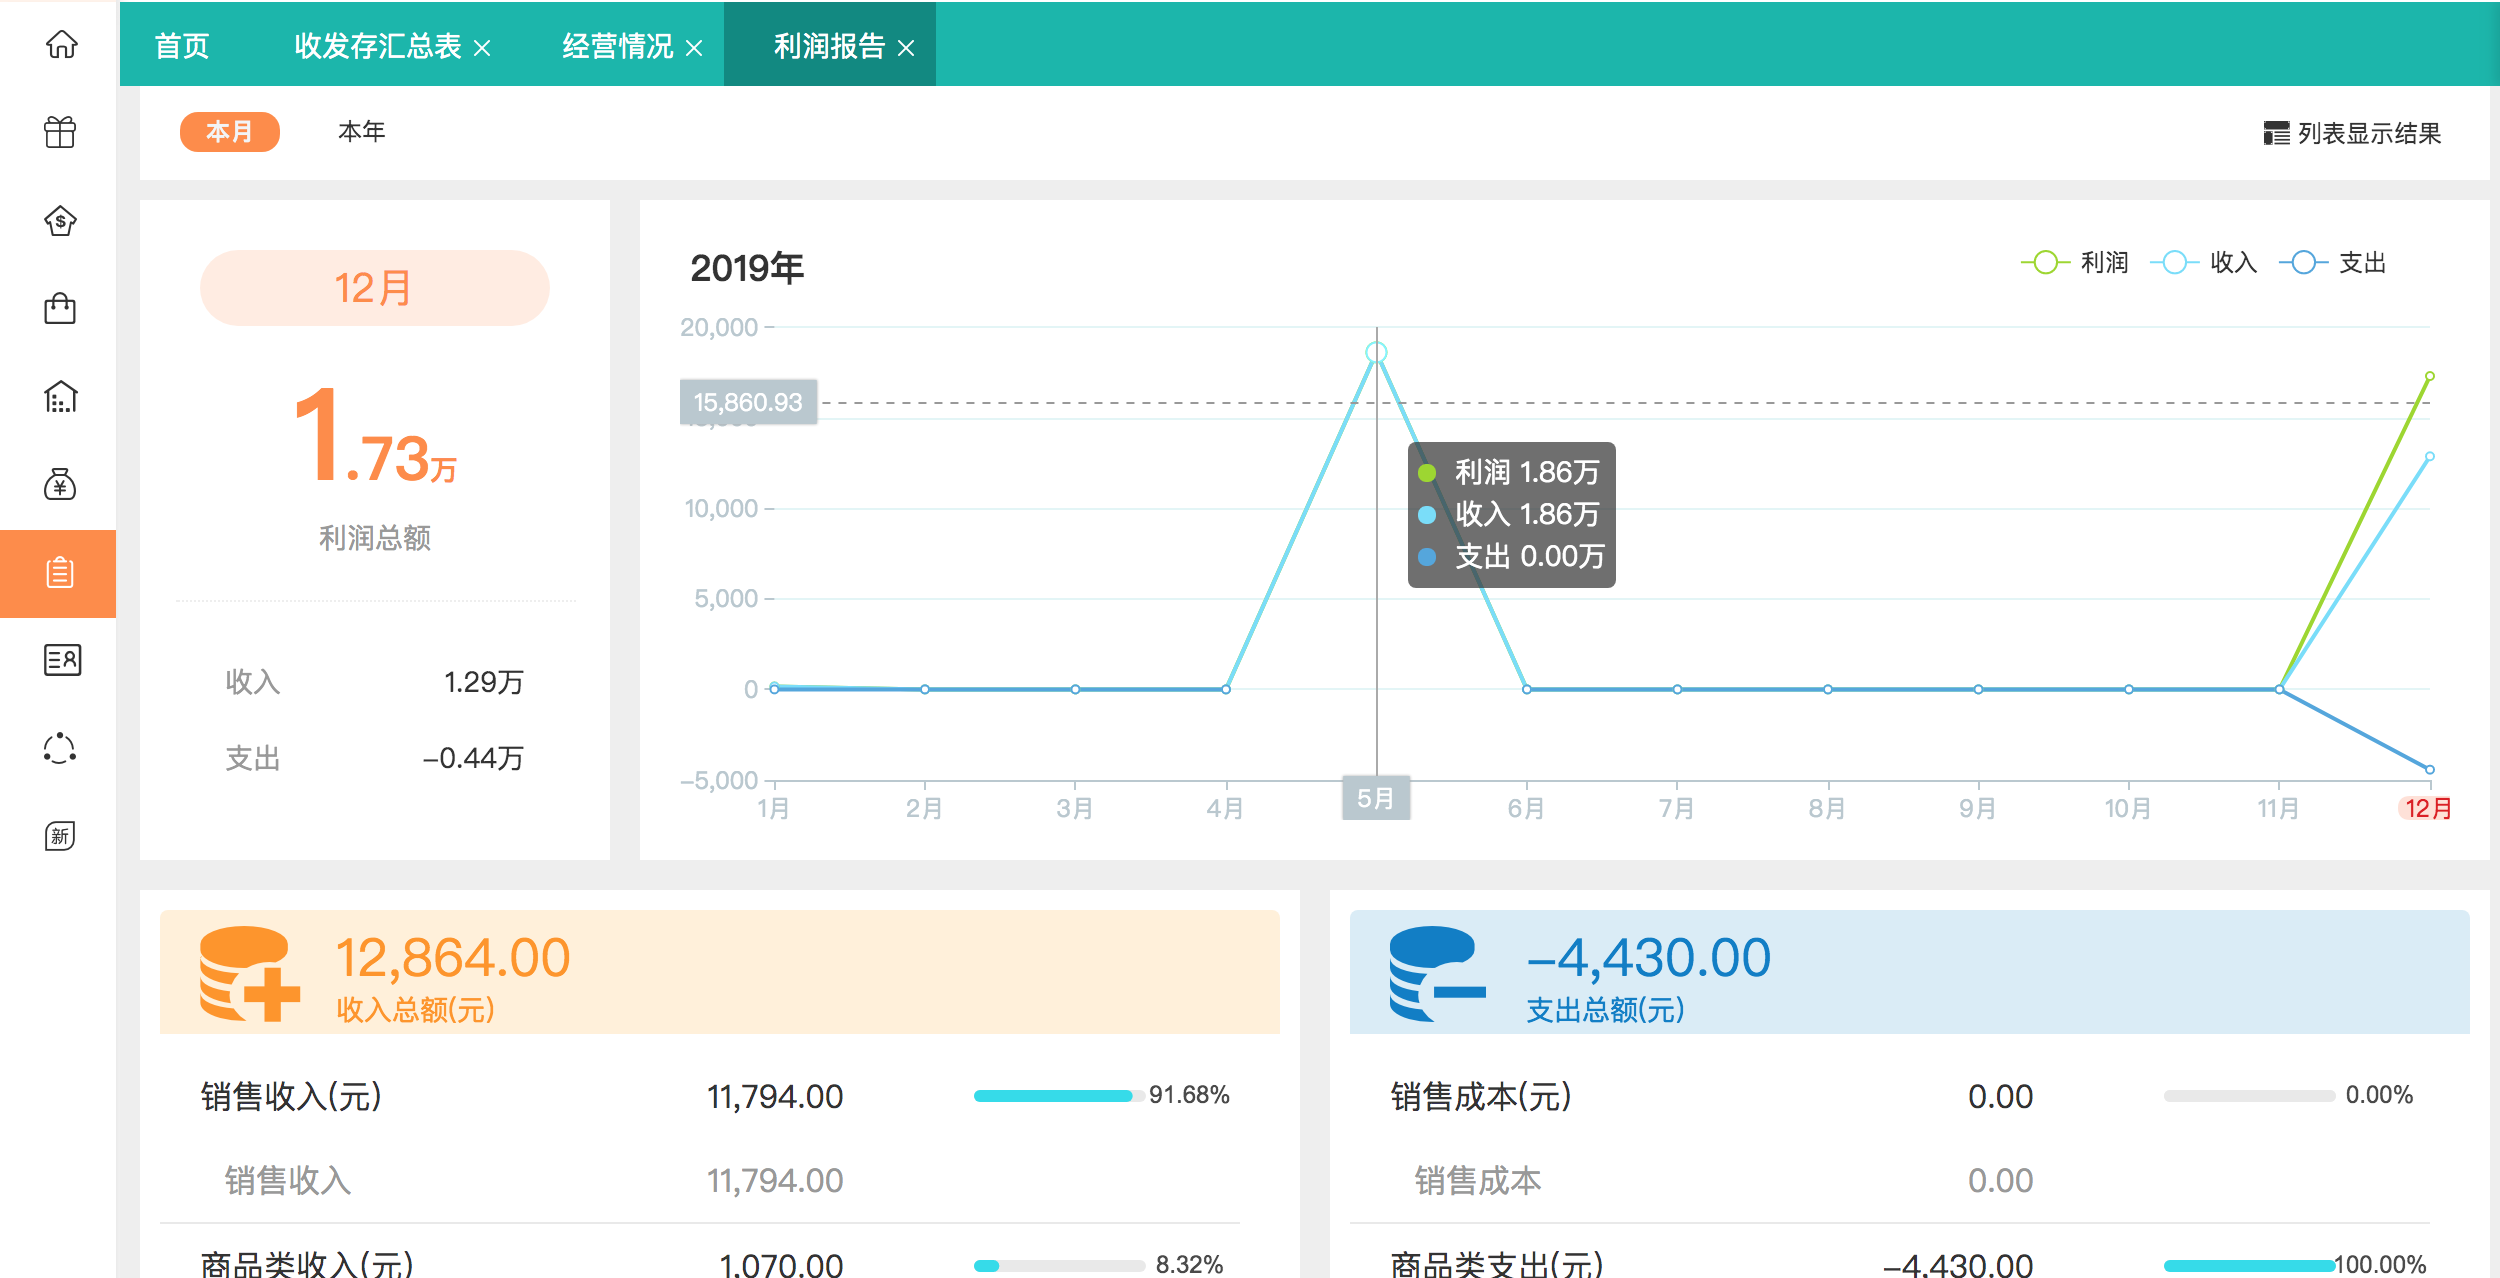Click the sync/refresh sidebar icon
The width and height of the screenshot is (2500, 1278).
(x=60, y=748)
